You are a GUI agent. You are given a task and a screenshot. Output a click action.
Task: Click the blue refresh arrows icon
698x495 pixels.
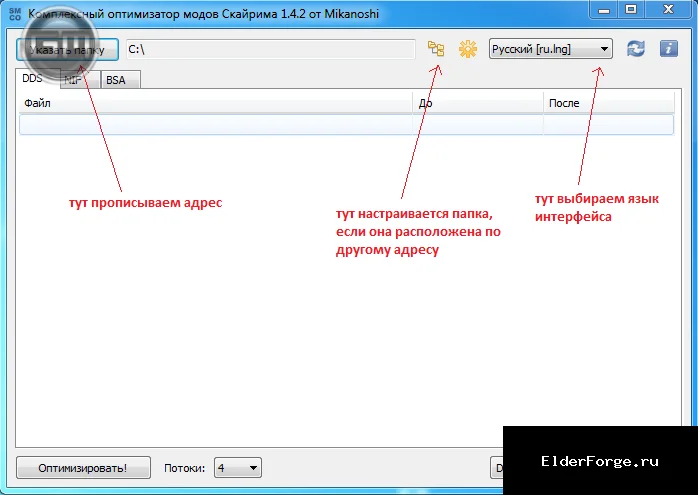[x=636, y=49]
